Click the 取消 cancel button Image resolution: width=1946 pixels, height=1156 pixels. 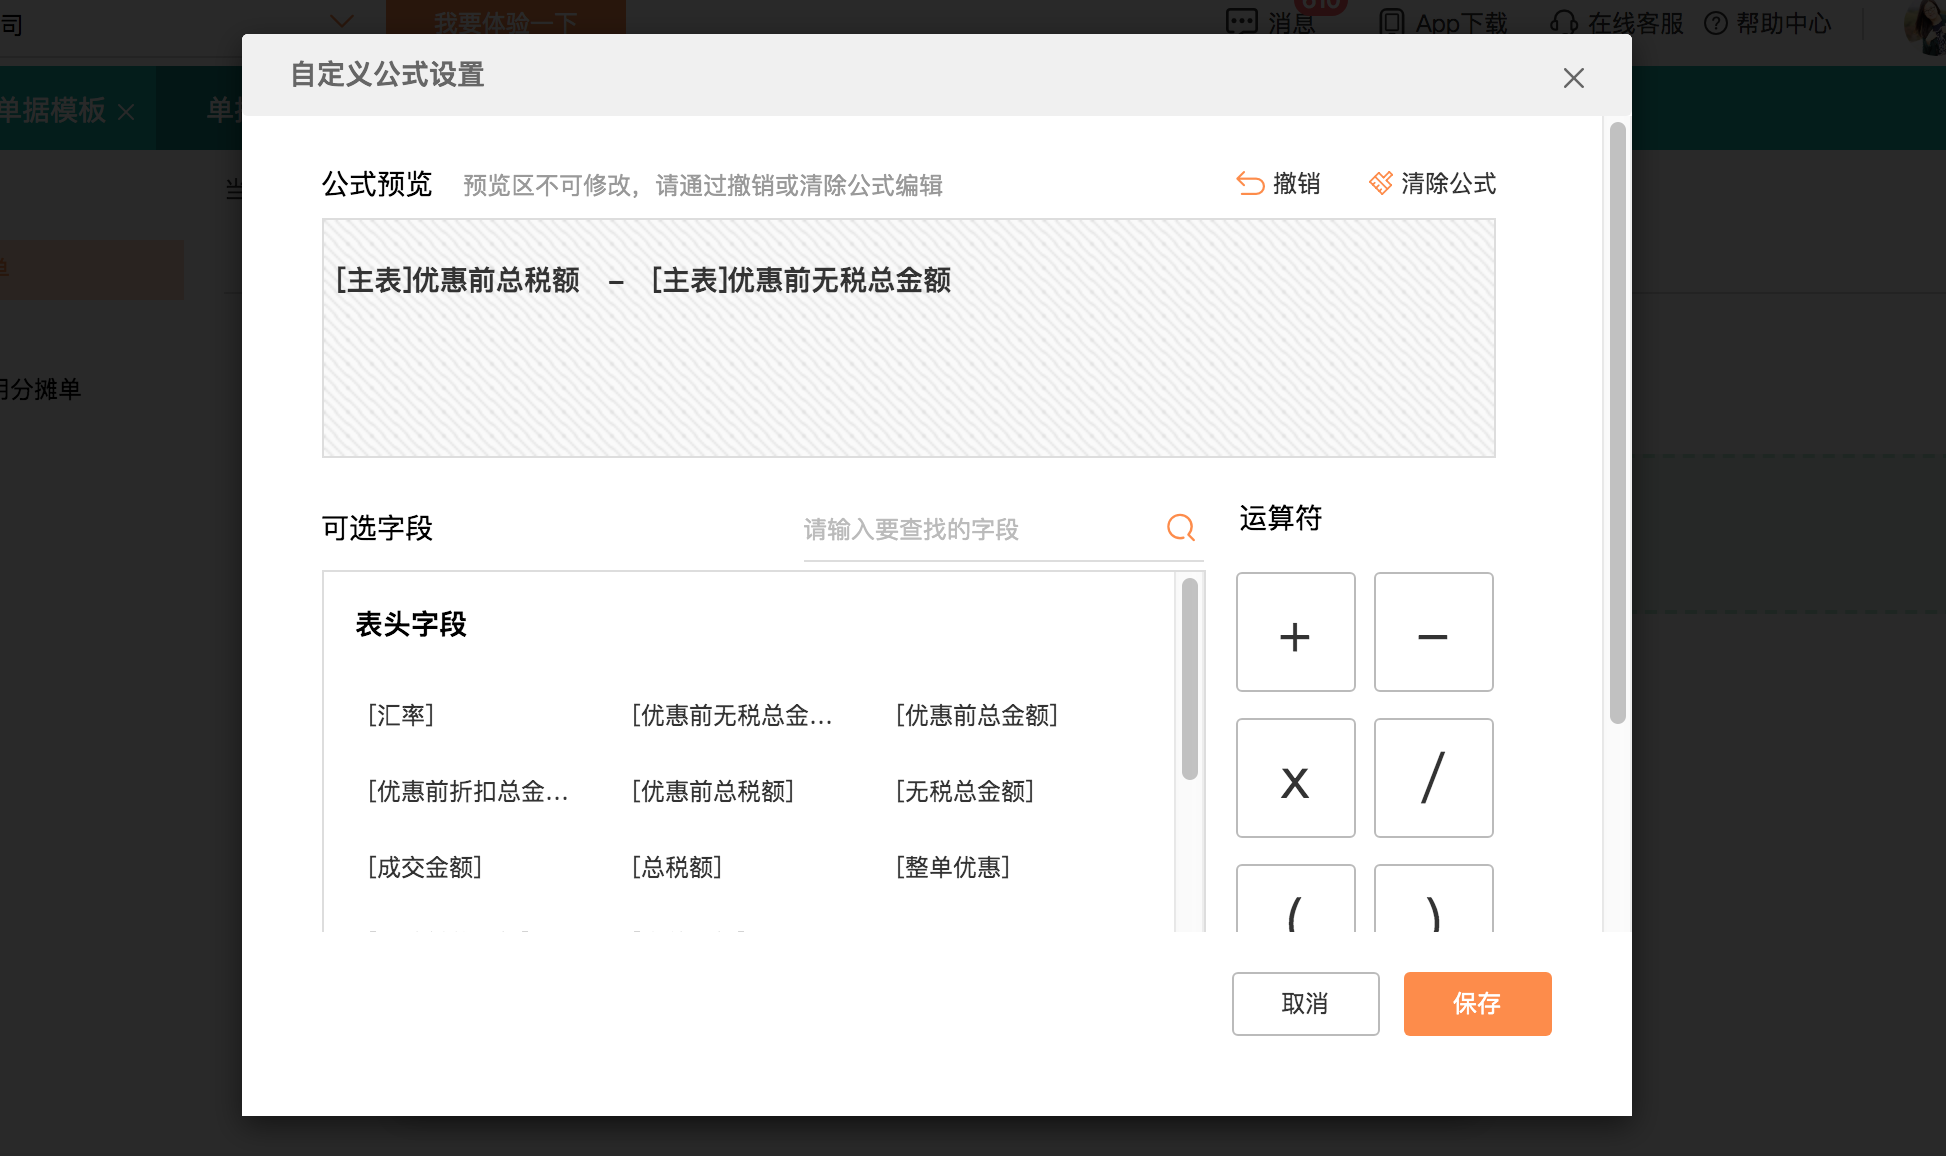[x=1305, y=1002]
